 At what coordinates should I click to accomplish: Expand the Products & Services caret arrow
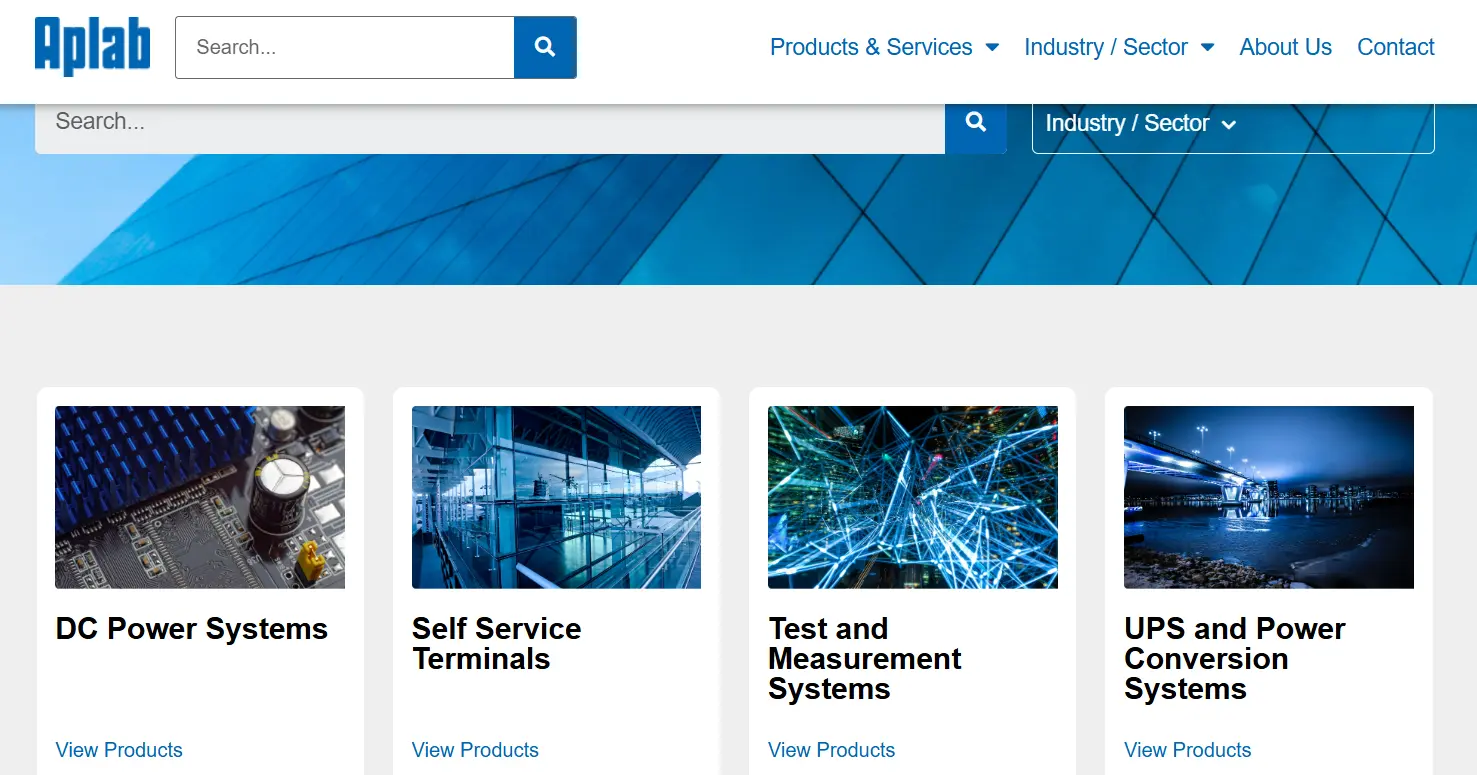(x=992, y=47)
